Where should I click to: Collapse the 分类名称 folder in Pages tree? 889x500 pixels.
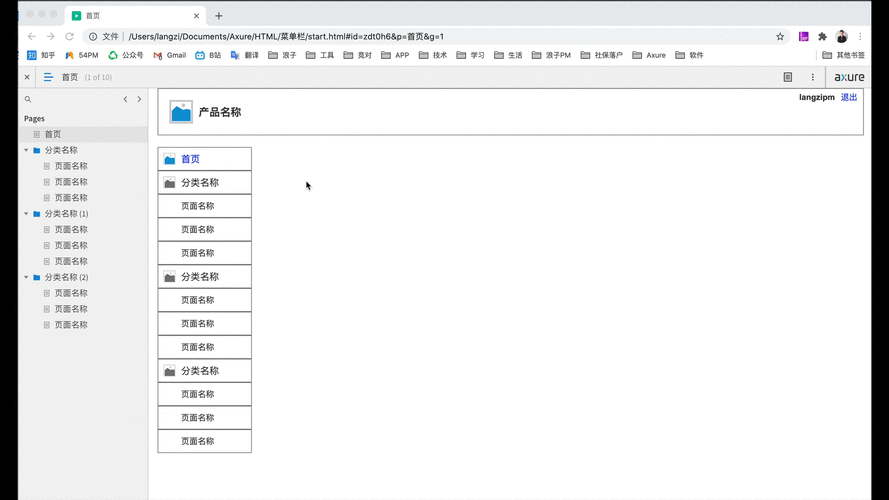[x=27, y=150]
